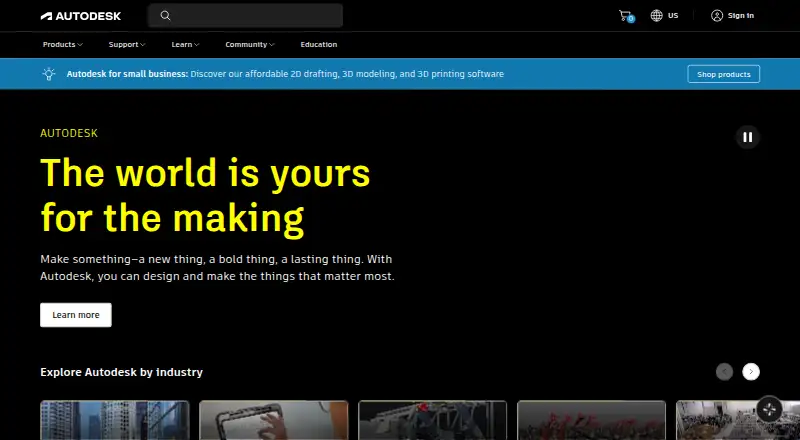The height and width of the screenshot is (440, 800).
Task: Open the floating assistant sparkle button
Action: pos(769,409)
